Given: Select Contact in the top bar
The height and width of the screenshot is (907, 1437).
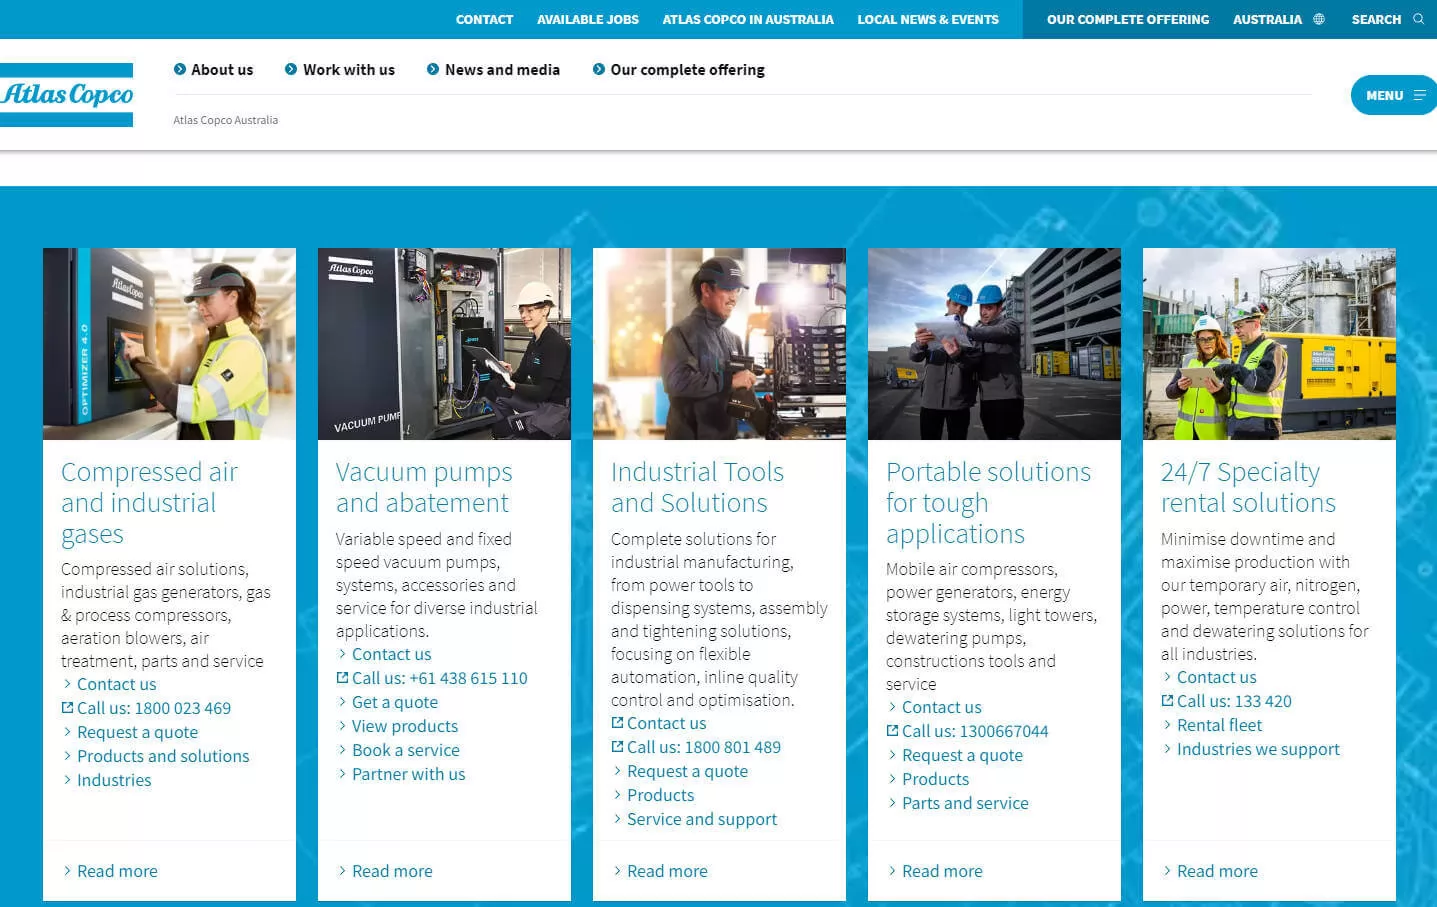Looking at the screenshot, I should click(x=484, y=19).
